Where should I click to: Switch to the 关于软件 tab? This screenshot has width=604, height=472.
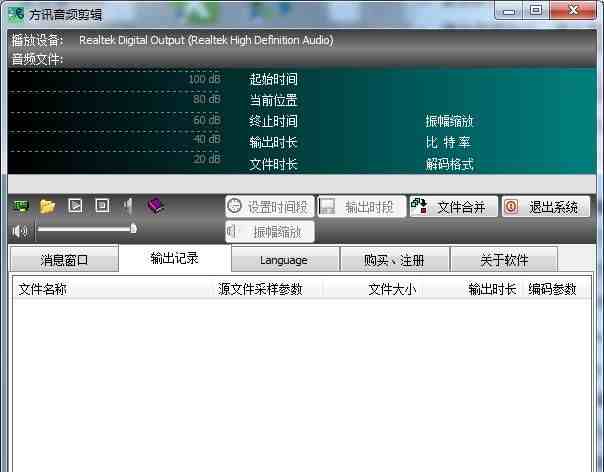503,260
